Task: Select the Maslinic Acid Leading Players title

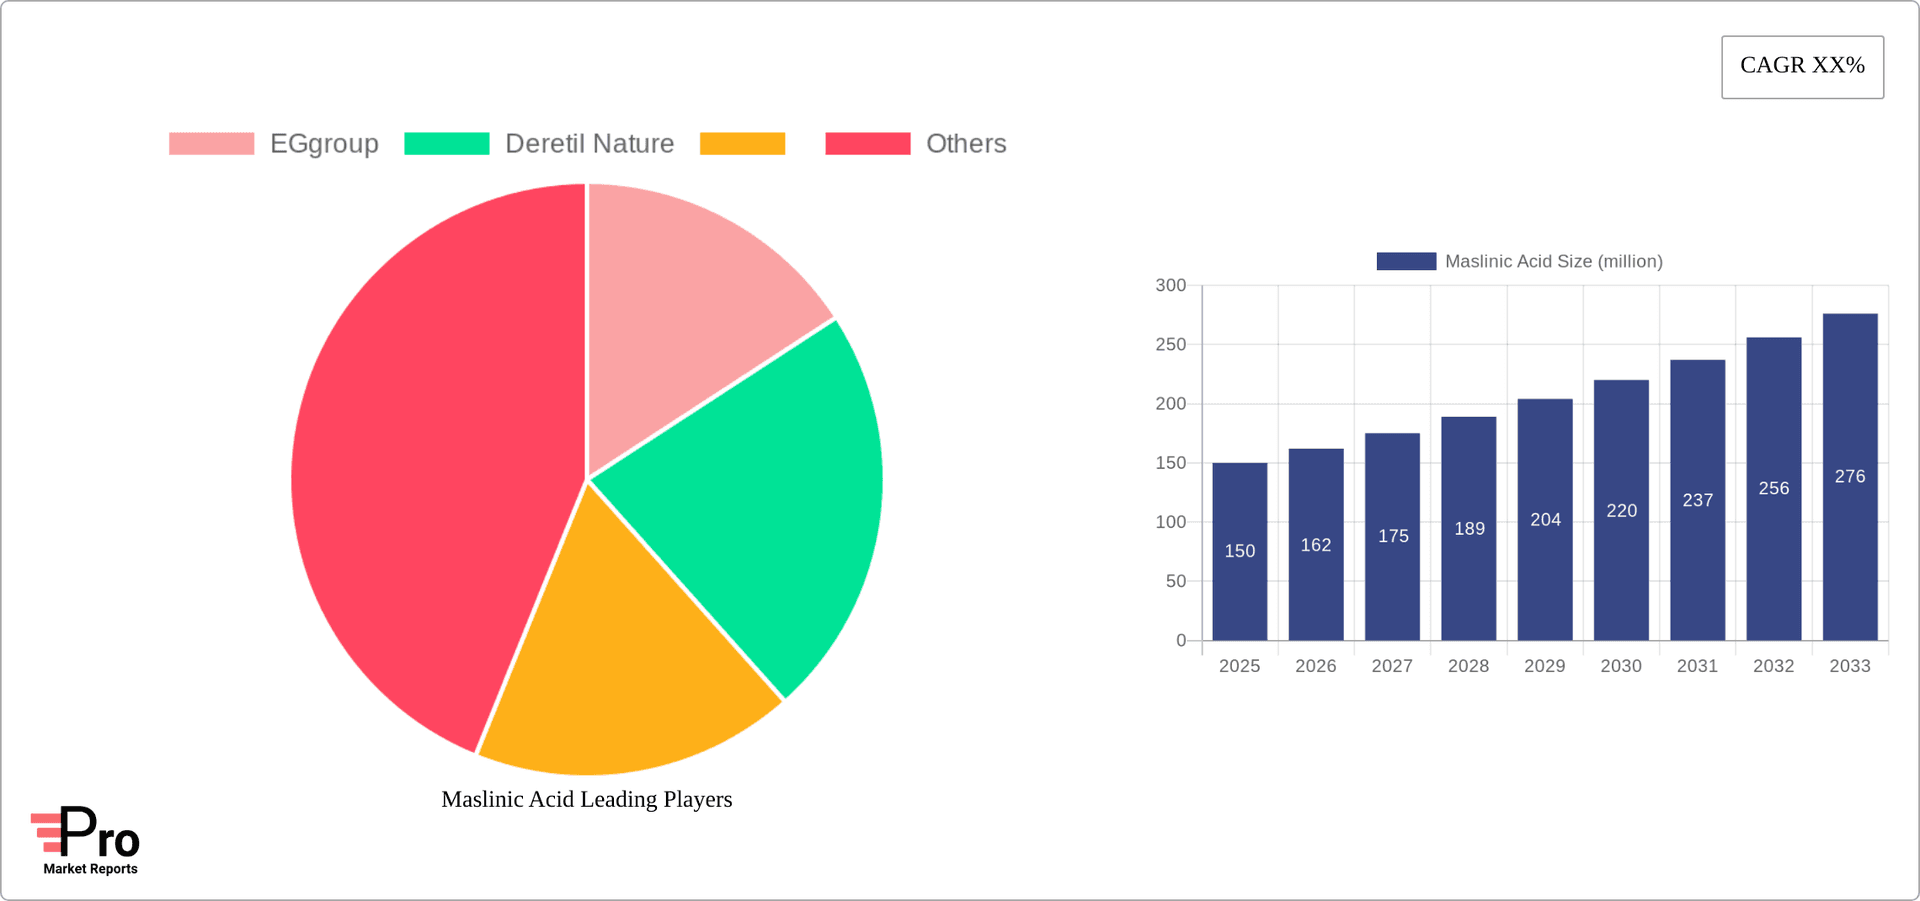Action: [587, 799]
